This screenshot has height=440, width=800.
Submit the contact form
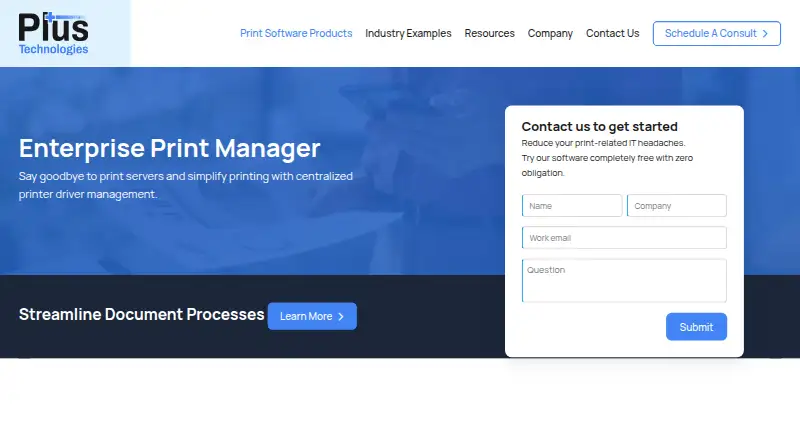[x=696, y=327]
